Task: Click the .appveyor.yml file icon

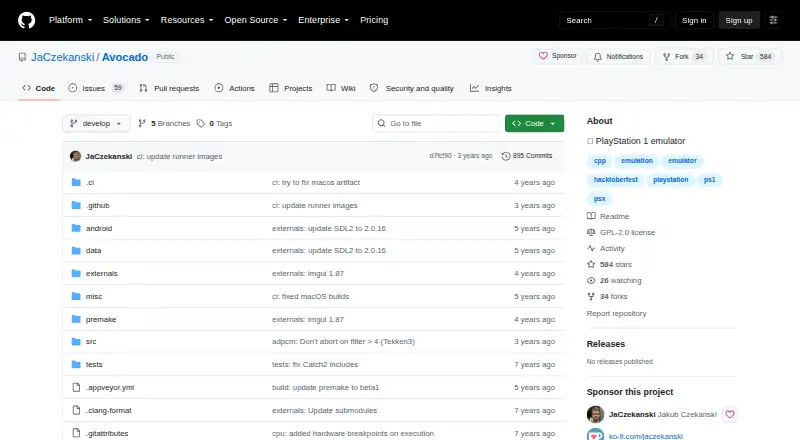Action: click(76, 387)
